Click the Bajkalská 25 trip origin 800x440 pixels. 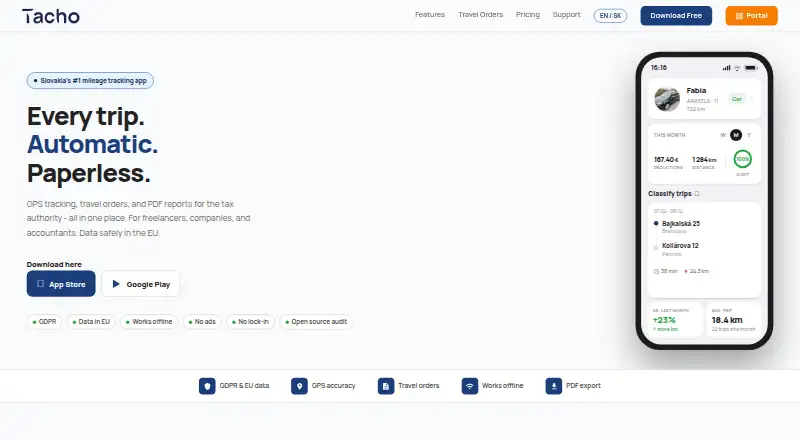coord(681,224)
